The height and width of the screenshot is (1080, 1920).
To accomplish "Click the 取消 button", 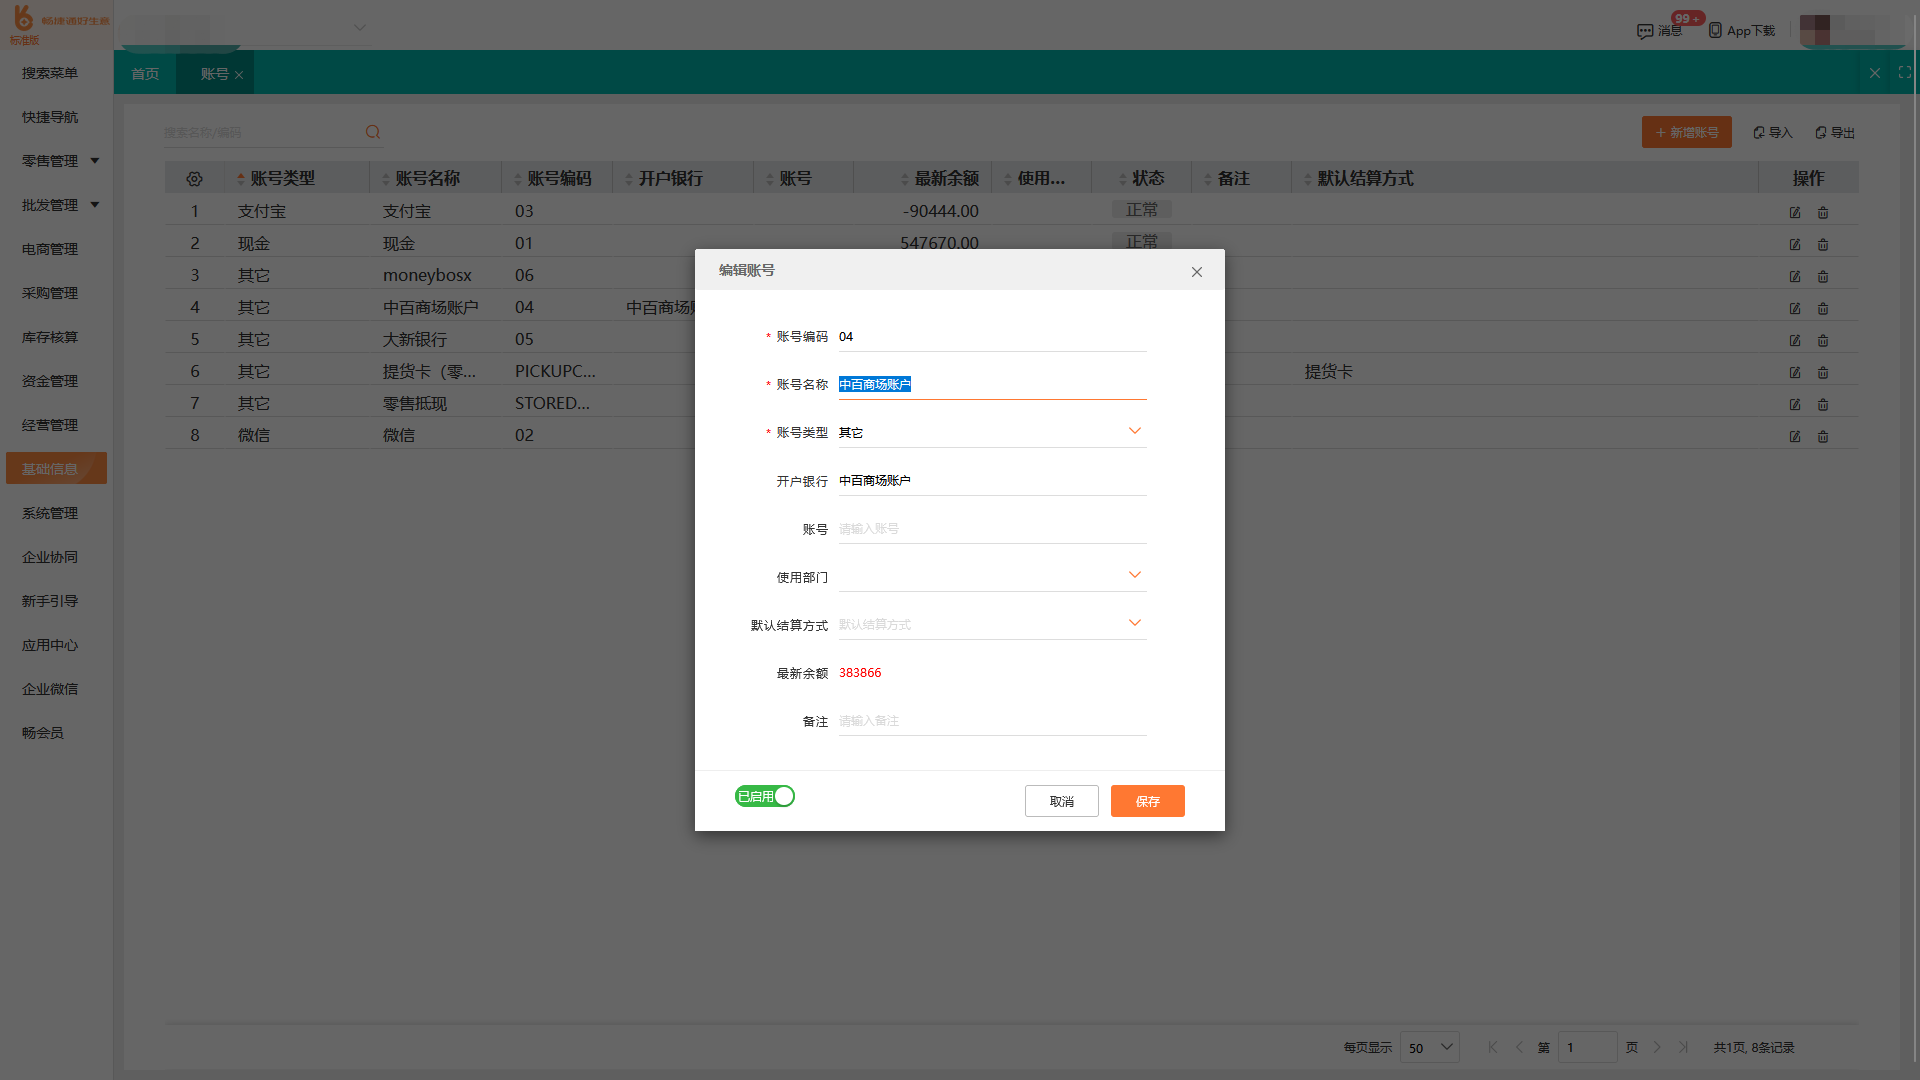I will pyautogui.click(x=1062, y=800).
